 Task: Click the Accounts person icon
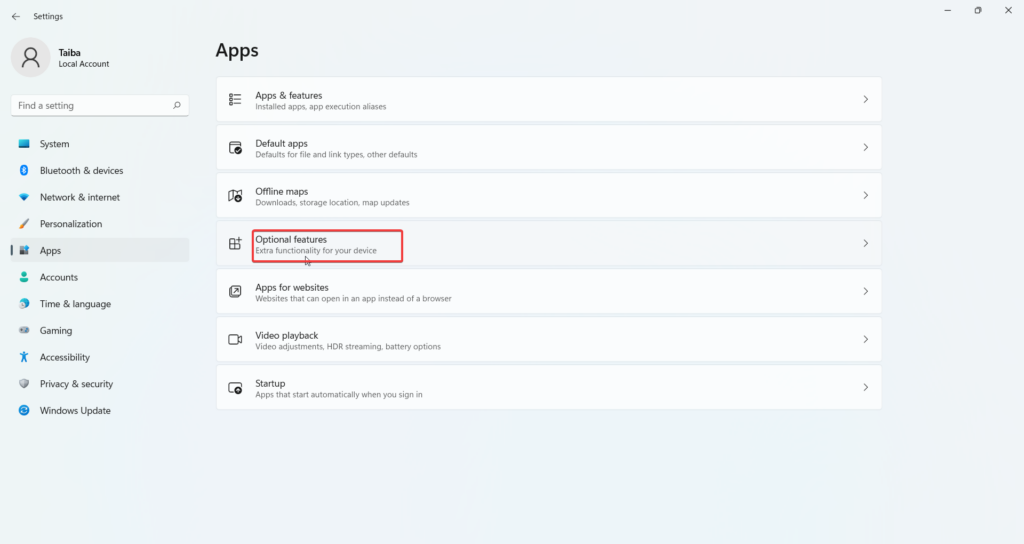point(24,277)
